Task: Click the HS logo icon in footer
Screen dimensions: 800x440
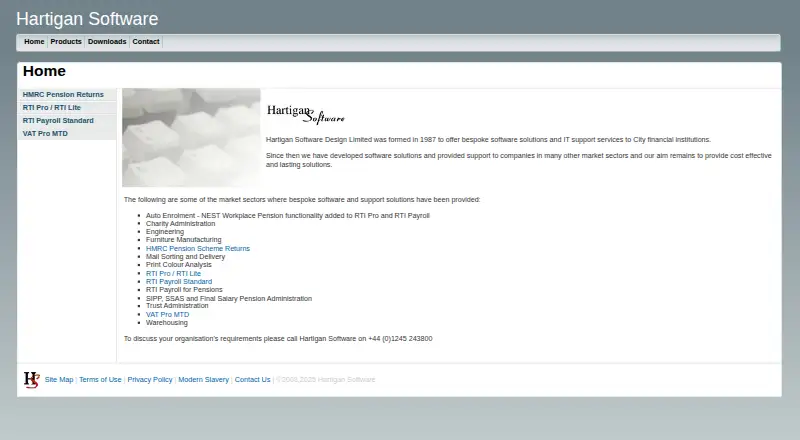Action: pyautogui.click(x=32, y=380)
